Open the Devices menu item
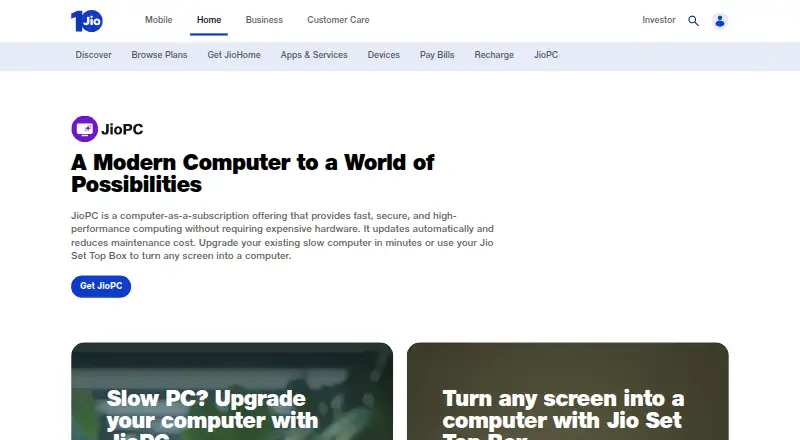This screenshot has width=800, height=440. (x=384, y=55)
